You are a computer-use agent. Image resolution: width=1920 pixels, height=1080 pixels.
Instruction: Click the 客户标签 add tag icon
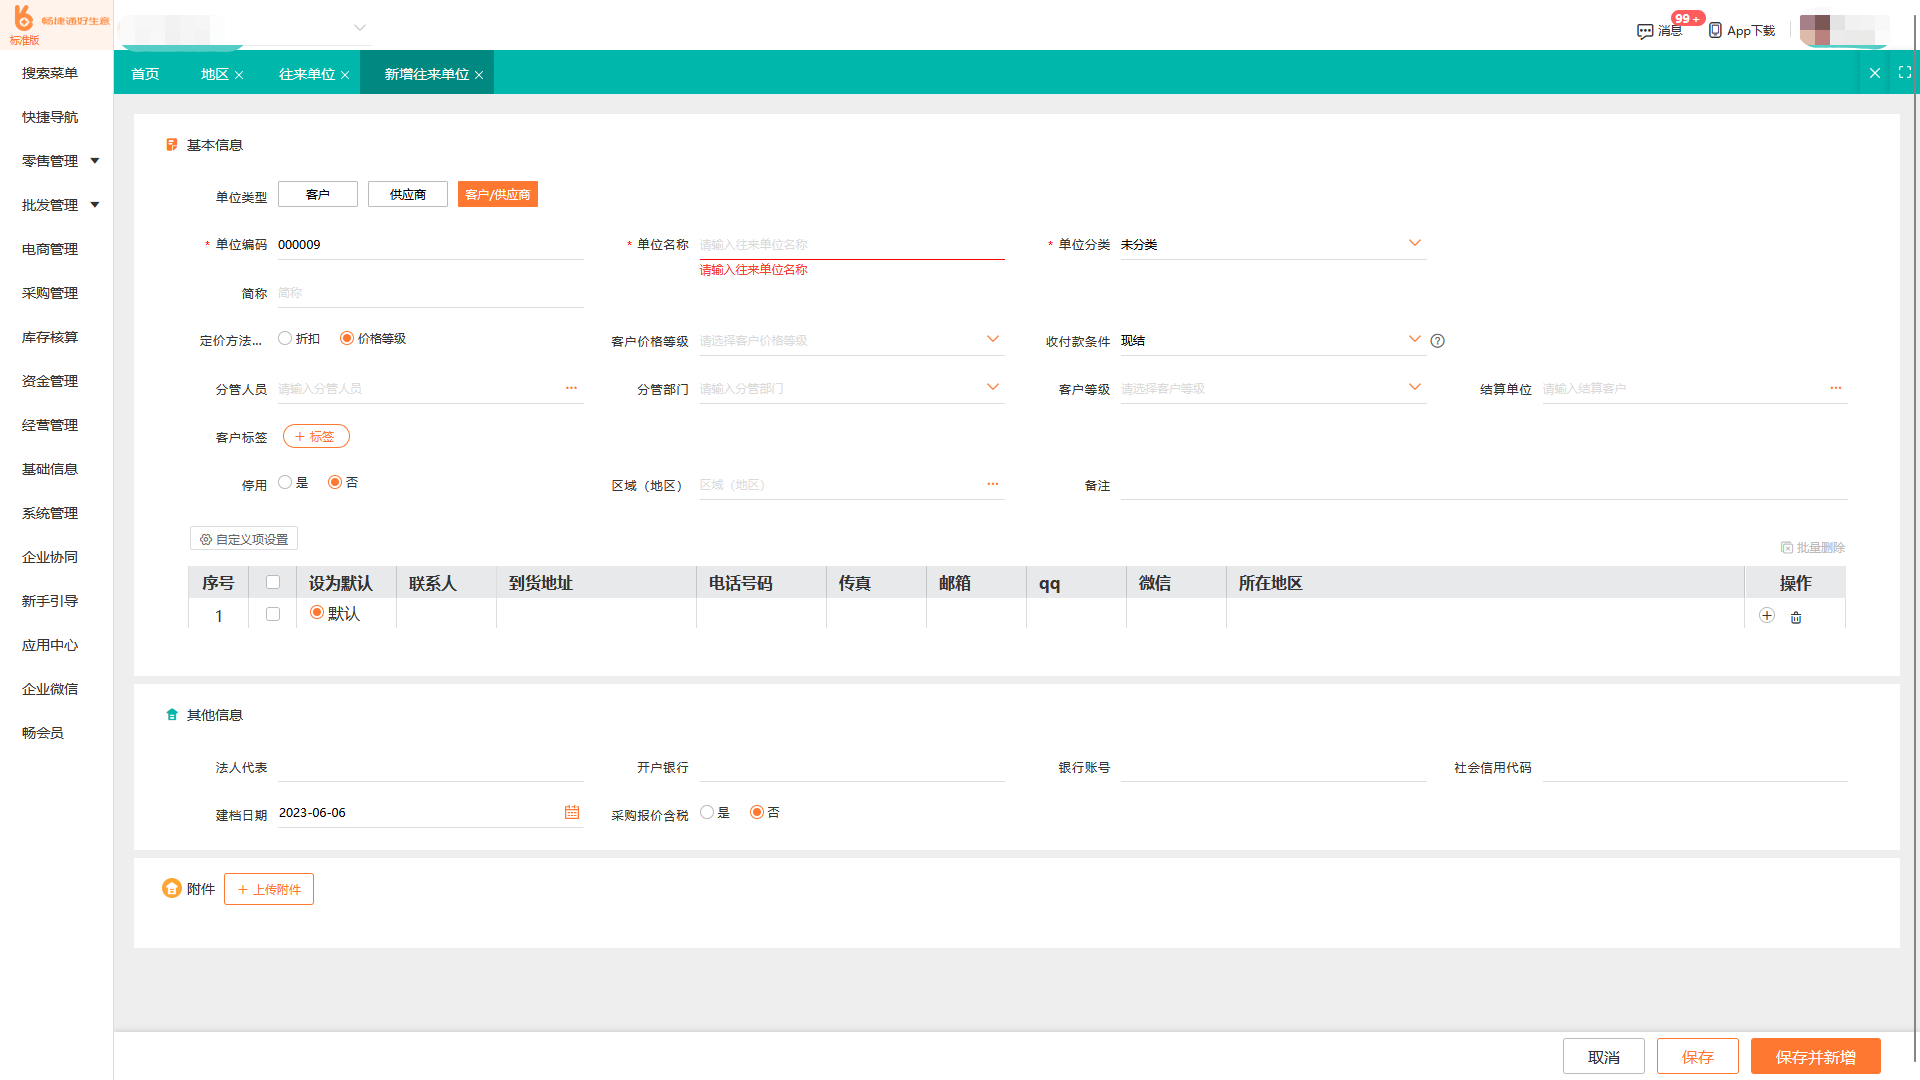[x=316, y=435]
